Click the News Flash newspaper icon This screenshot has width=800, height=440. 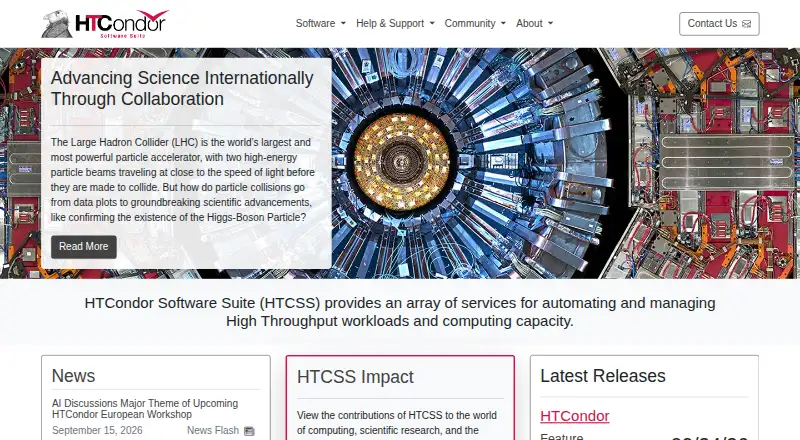(249, 431)
